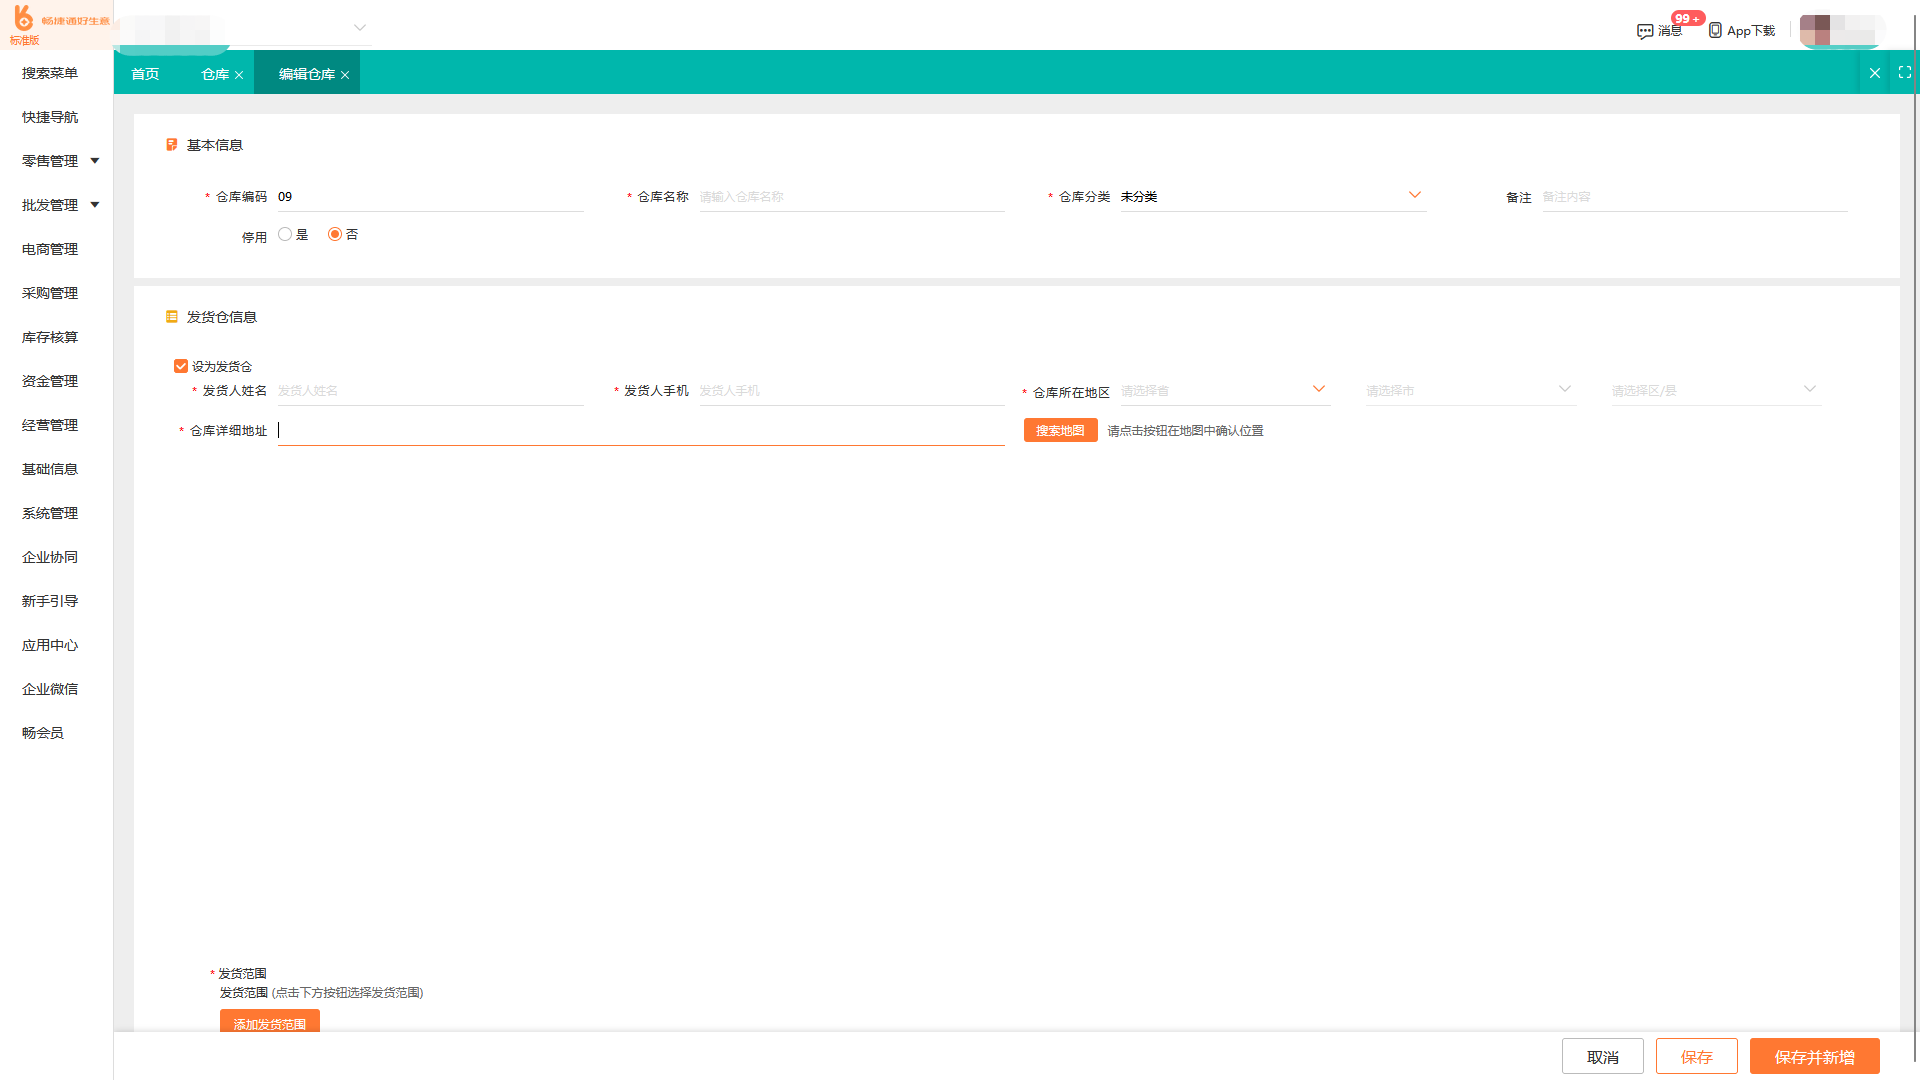Click the 采购管理 sidebar icon
1920x1080 pixels.
click(x=50, y=293)
